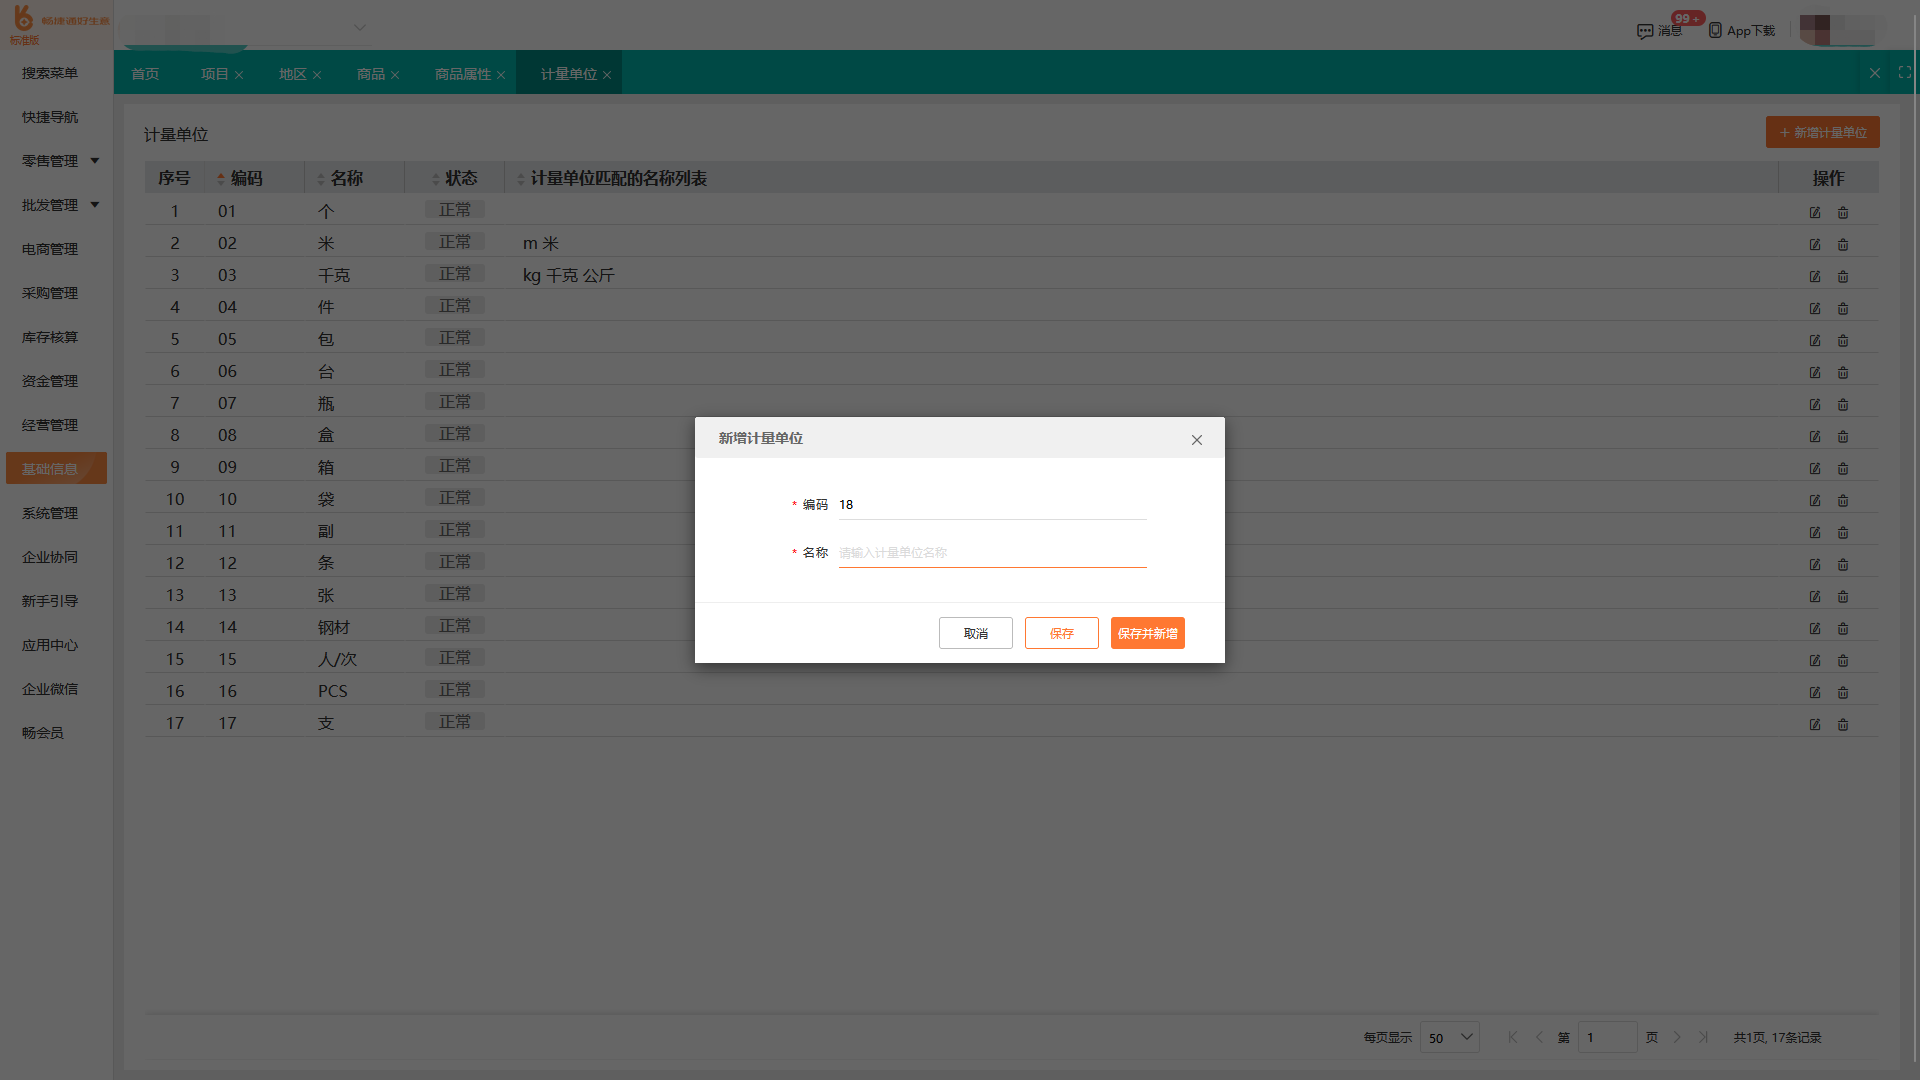
Task: Click the edit icon for row 17
Action: (x=1815, y=724)
